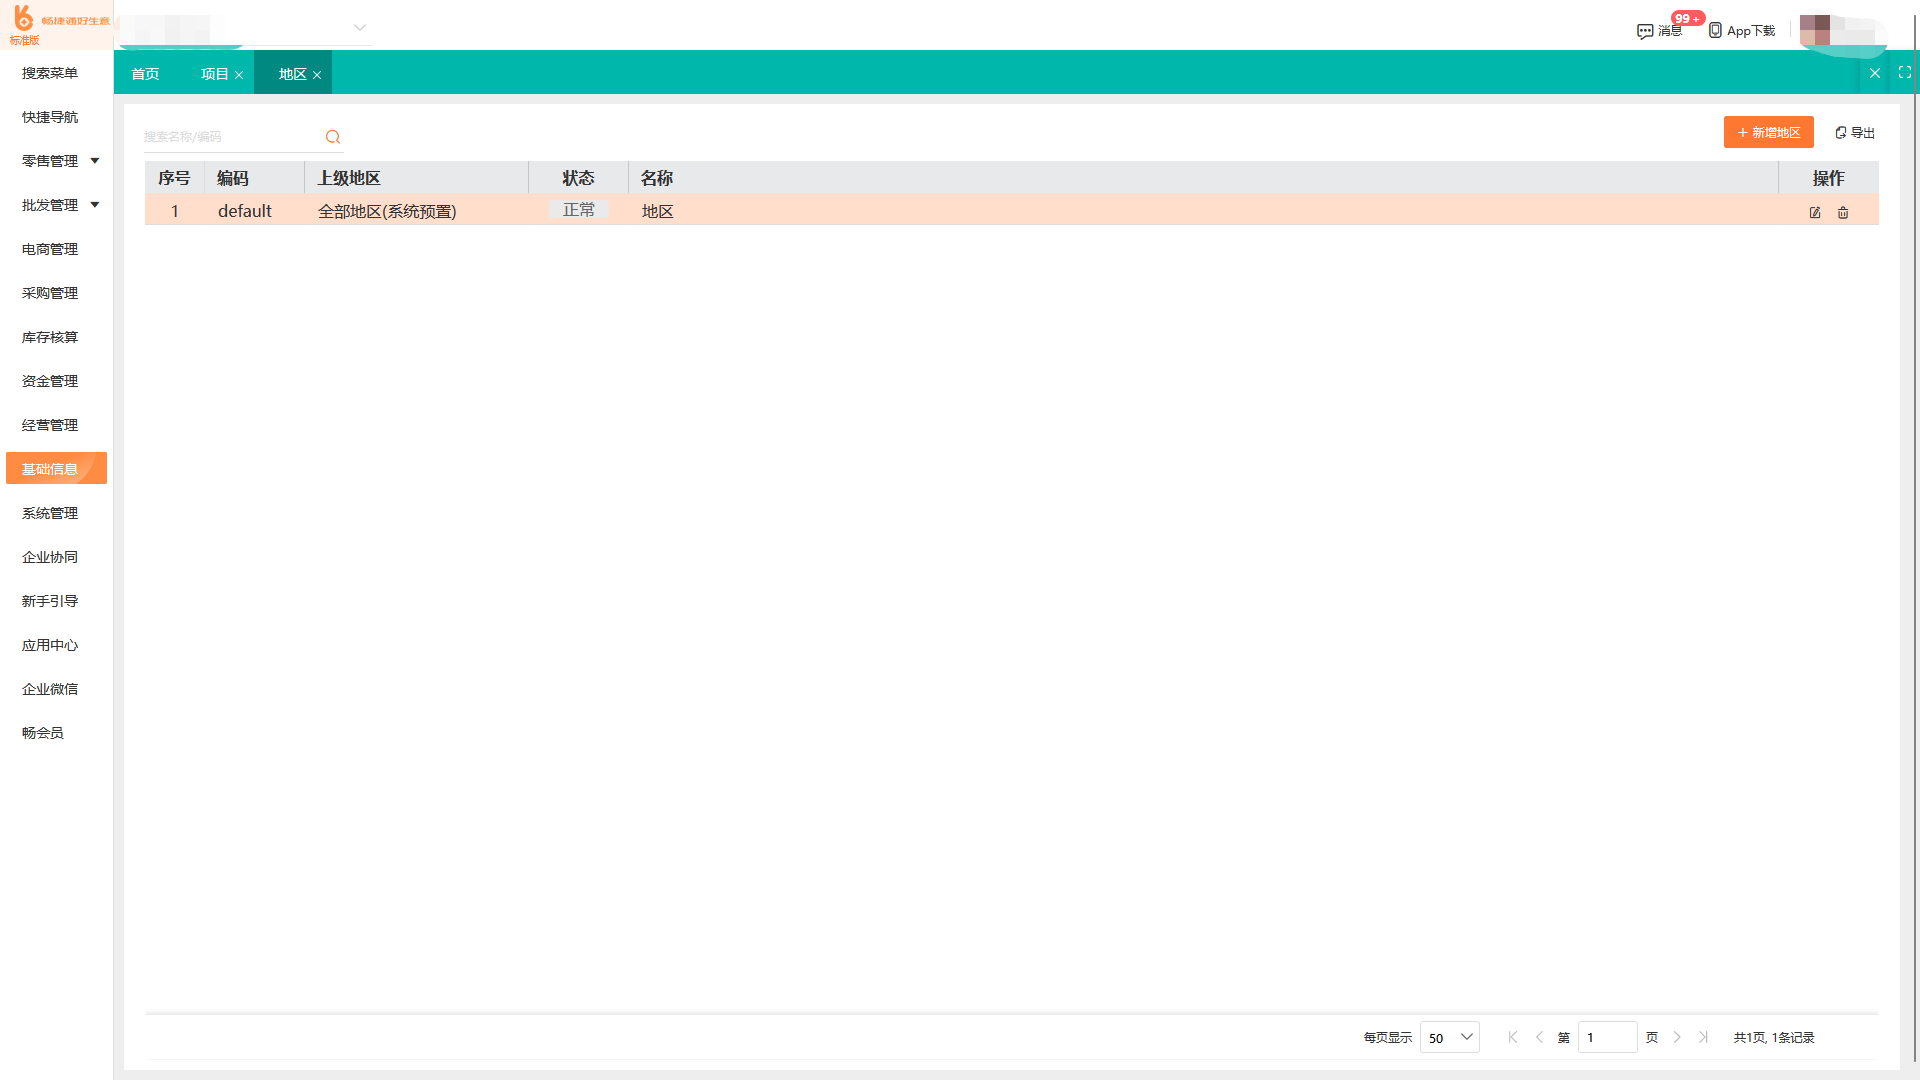
Task: Select the 首页 tab
Action: pyautogui.click(x=145, y=74)
